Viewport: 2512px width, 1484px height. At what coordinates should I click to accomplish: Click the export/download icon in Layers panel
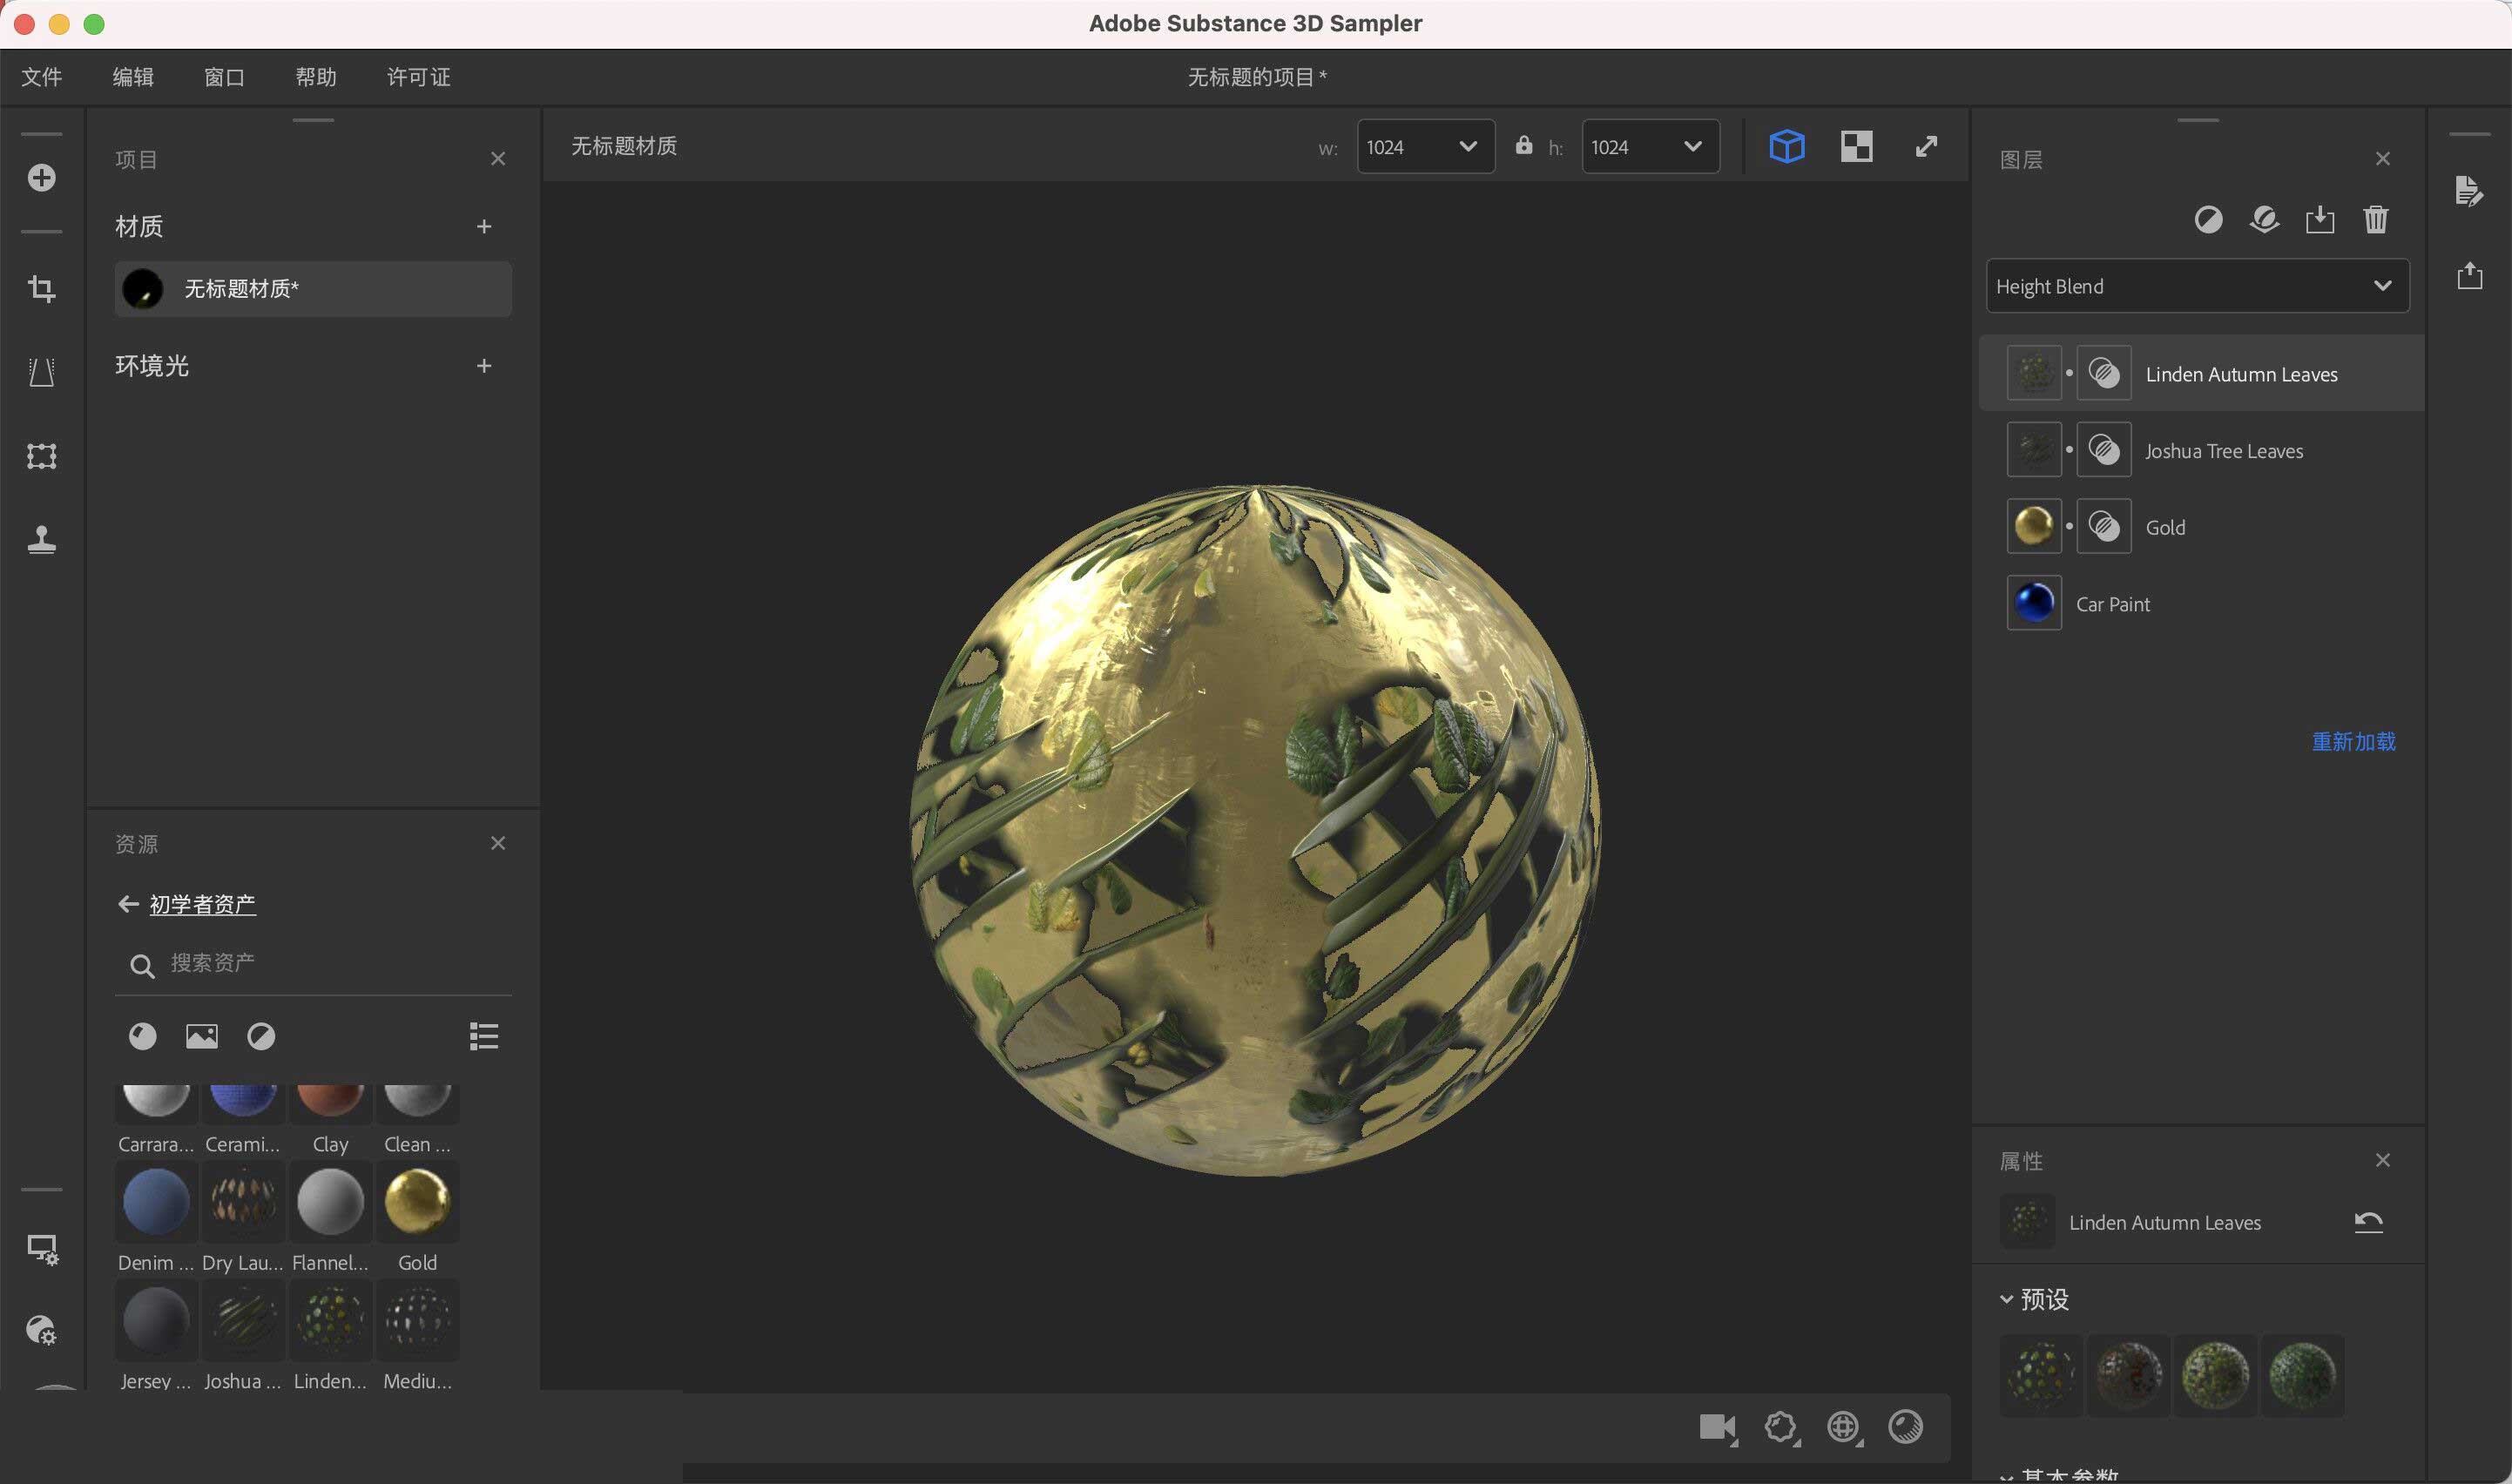(2321, 219)
